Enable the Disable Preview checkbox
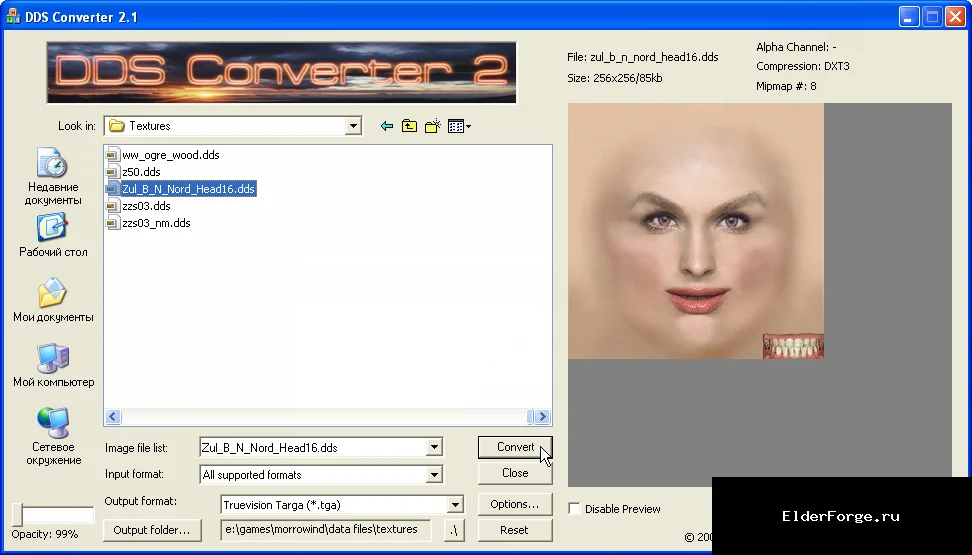This screenshot has width=972, height=555. pos(574,509)
